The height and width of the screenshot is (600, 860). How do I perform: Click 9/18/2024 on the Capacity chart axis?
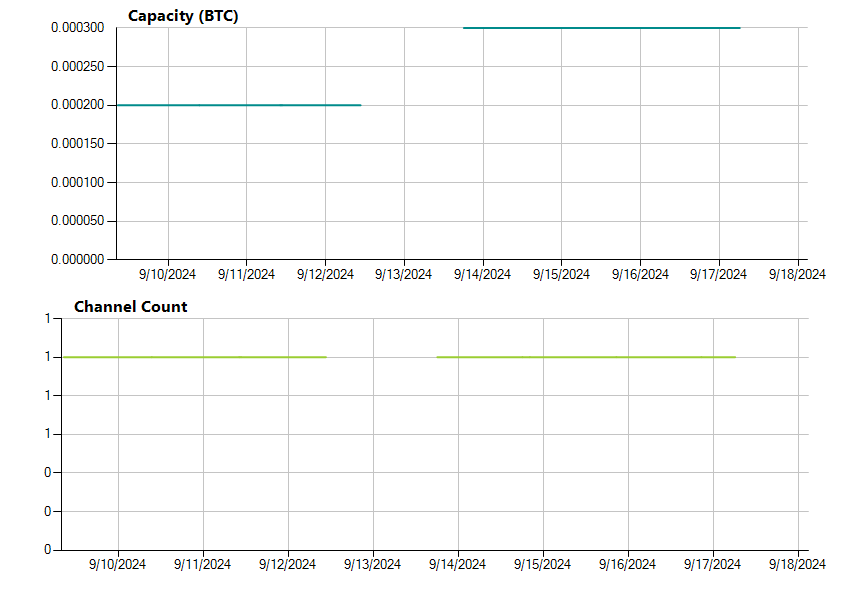pos(797,274)
